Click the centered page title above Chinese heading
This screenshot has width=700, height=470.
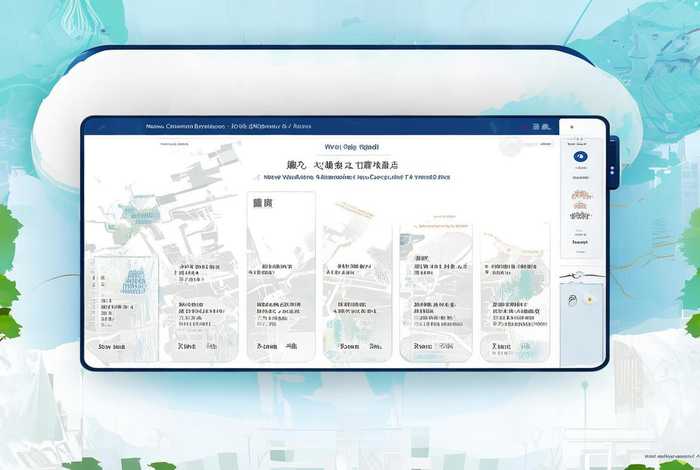(x=343, y=145)
